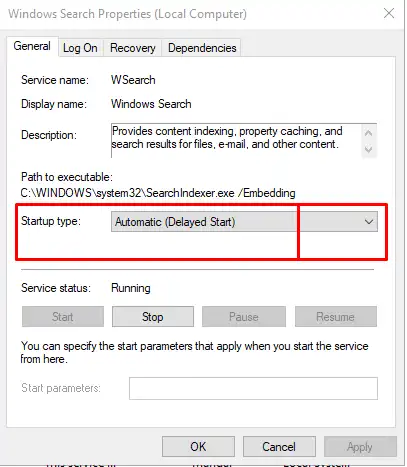
Task: Click the greyed-out Start service button
Action: click(63, 317)
